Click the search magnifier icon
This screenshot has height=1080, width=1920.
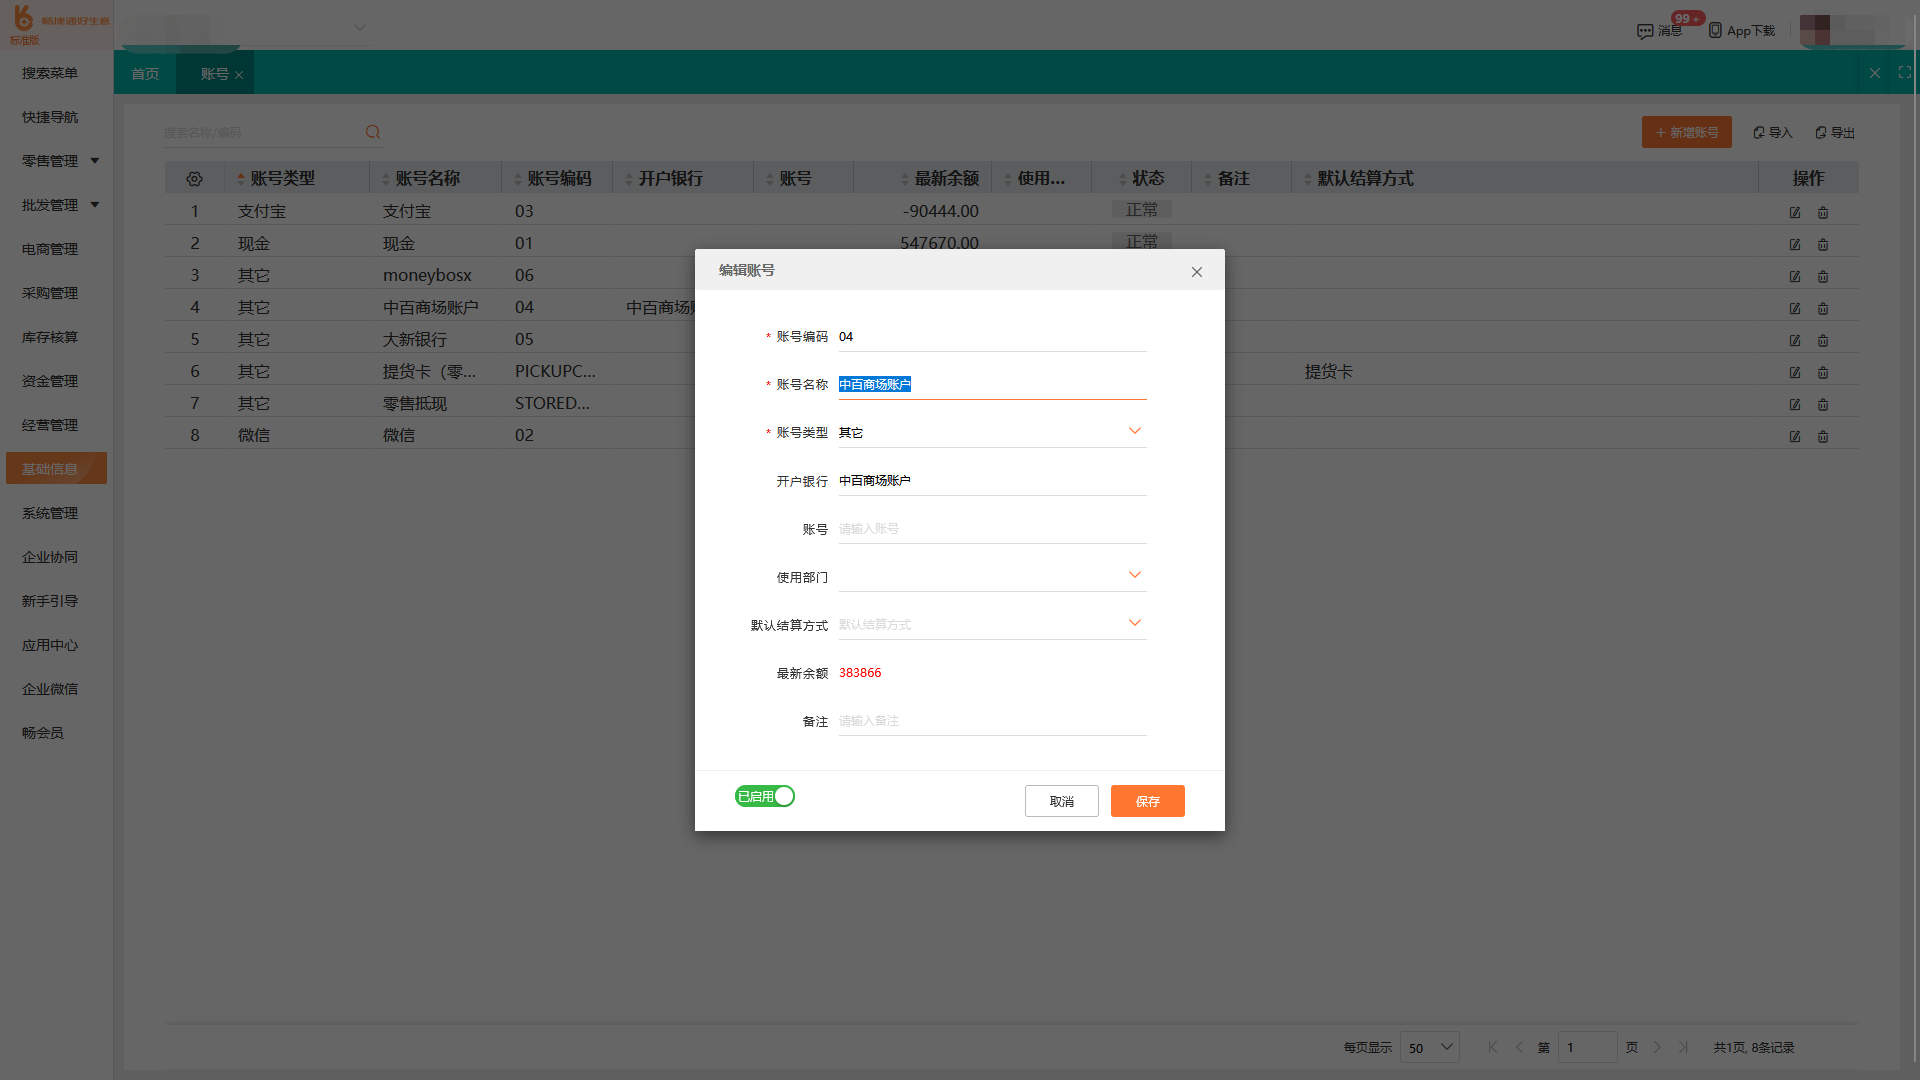click(373, 132)
